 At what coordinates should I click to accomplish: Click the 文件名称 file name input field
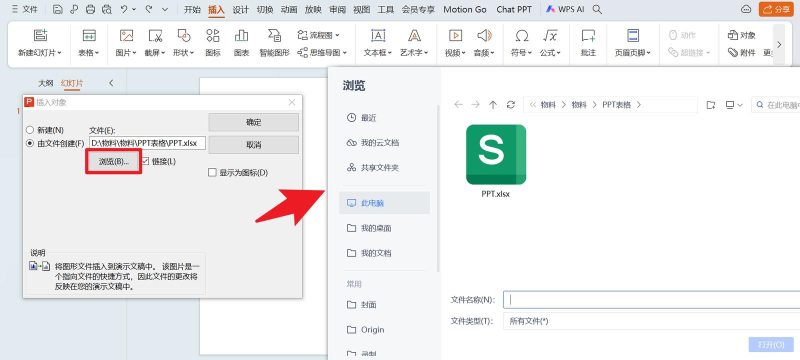pyautogui.click(x=652, y=300)
